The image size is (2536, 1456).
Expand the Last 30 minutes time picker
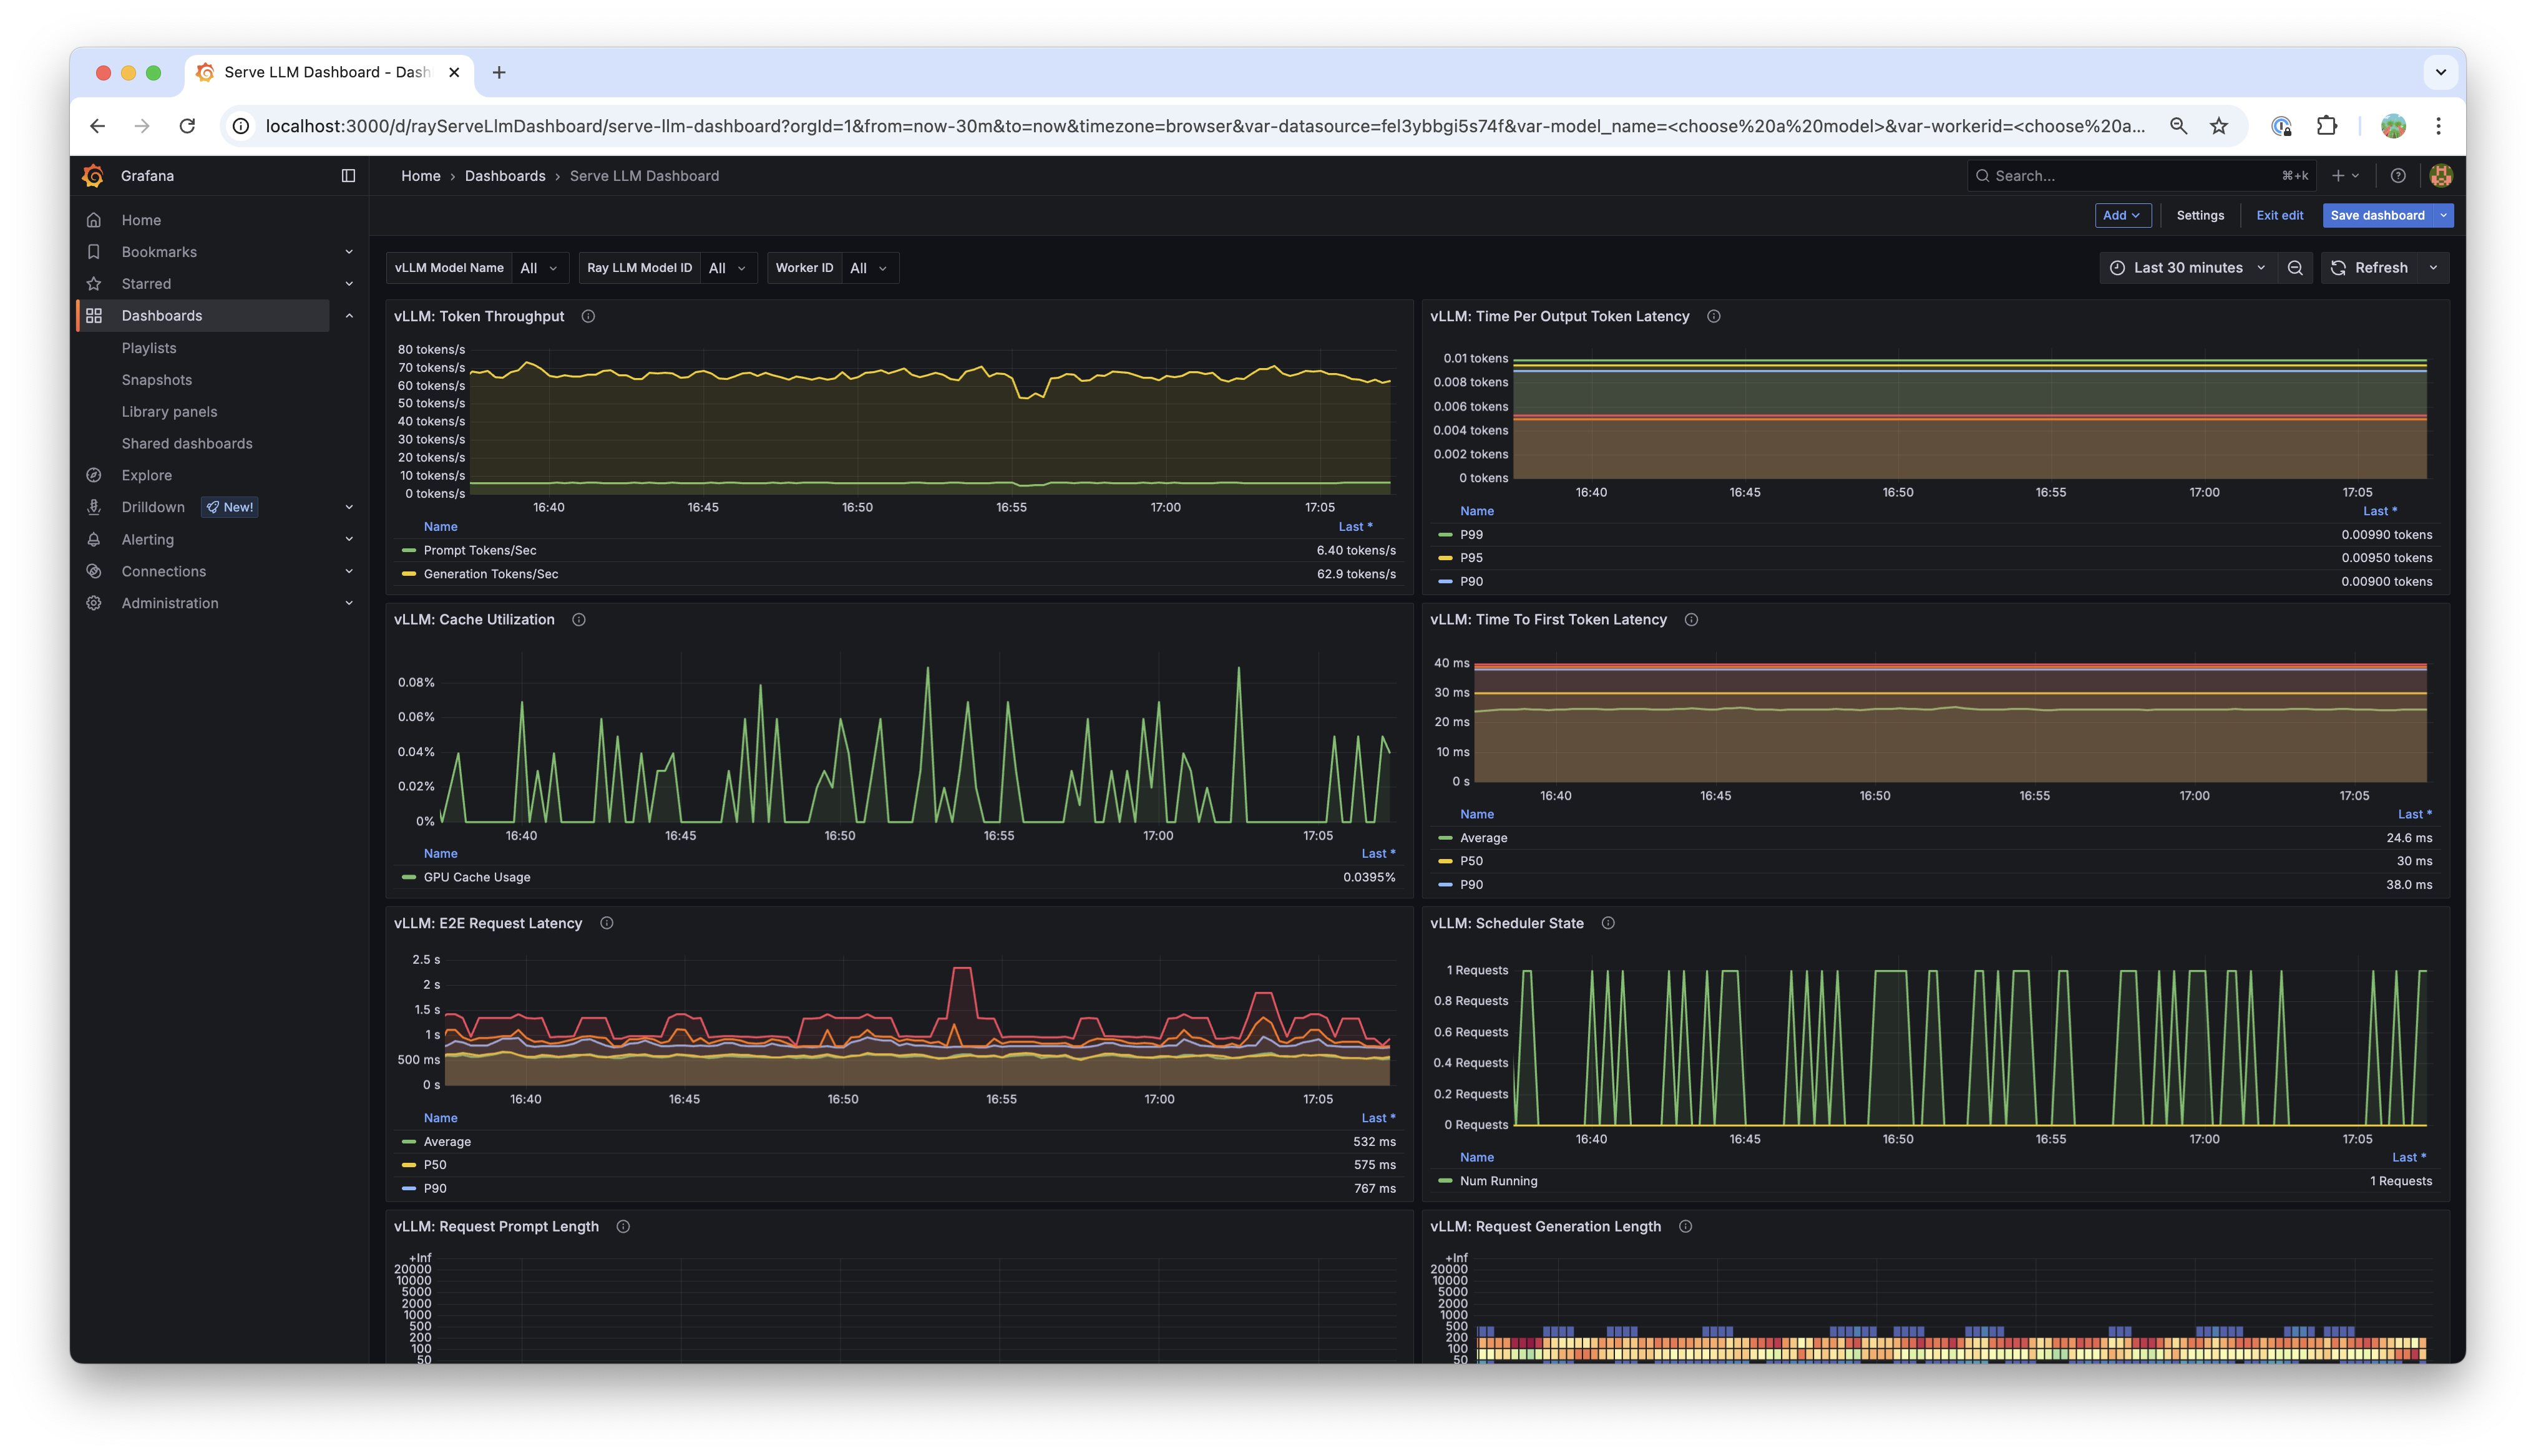[2187, 268]
